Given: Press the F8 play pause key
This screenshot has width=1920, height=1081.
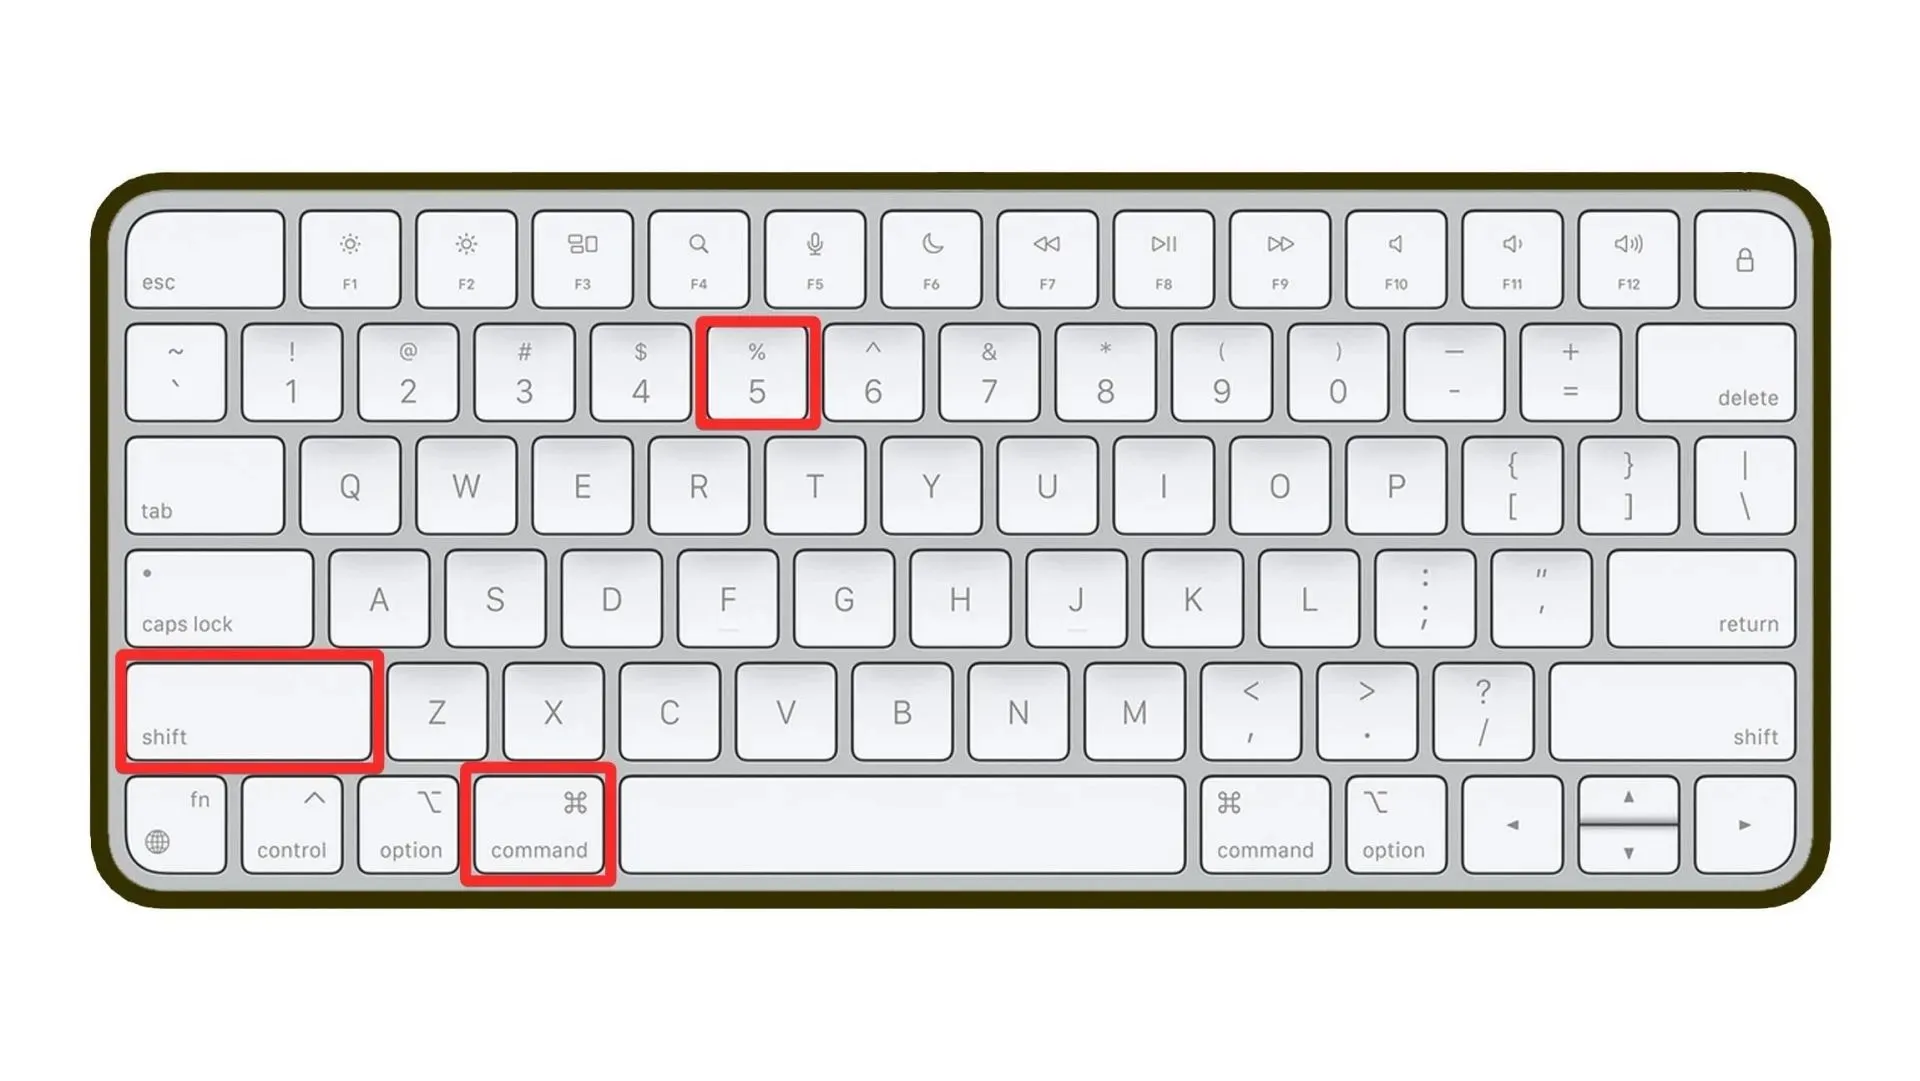Looking at the screenshot, I should pyautogui.click(x=1160, y=258).
